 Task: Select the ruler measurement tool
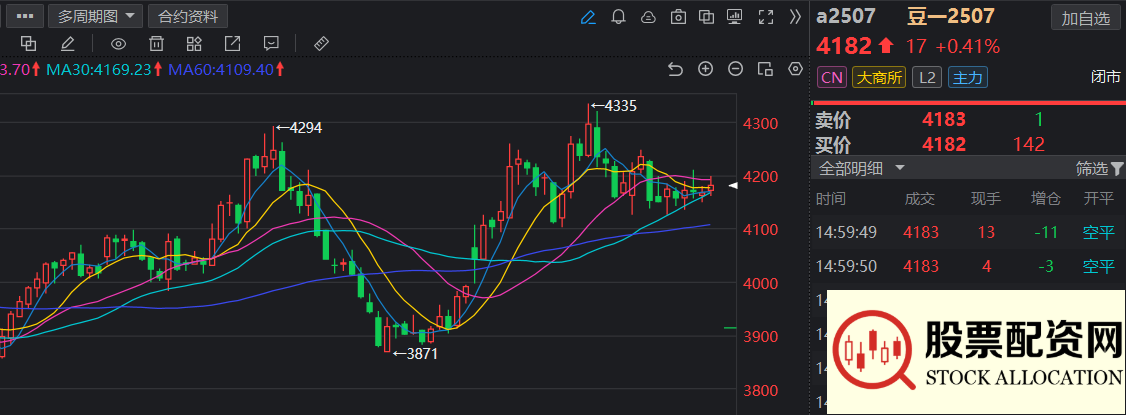[321, 44]
